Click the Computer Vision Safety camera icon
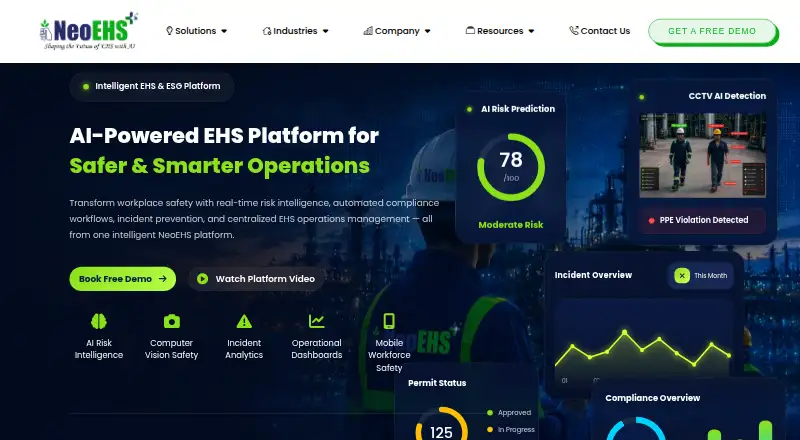800x440 pixels. coord(171,321)
